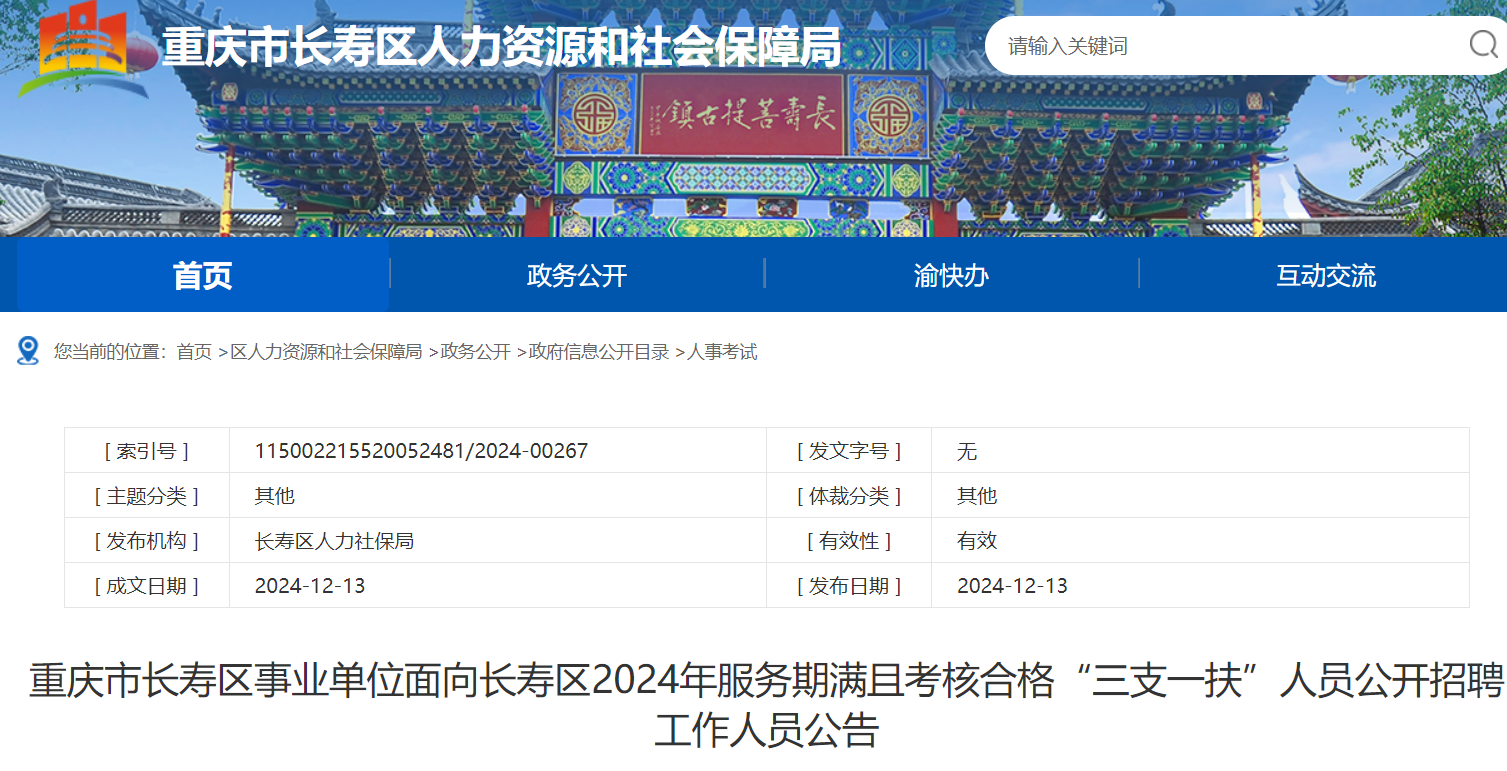This screenshot has height=771, width=1507.
Task: Select the 人事考试 breadcrumb link
Action: click(x=722, y=352)
